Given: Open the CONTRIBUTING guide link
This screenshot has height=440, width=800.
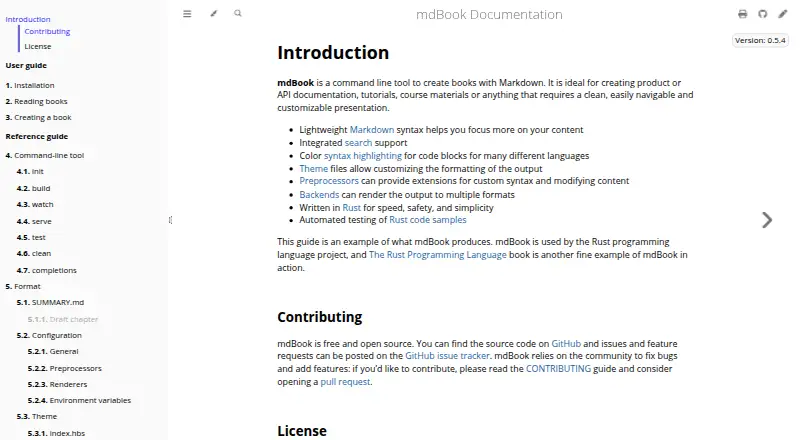Looking at the screenshot, I should click(558, 369).
